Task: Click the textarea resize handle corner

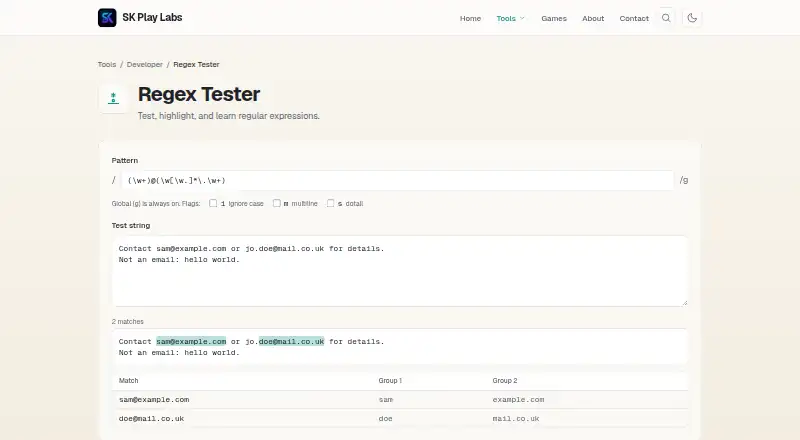Action: pos(684,303)
